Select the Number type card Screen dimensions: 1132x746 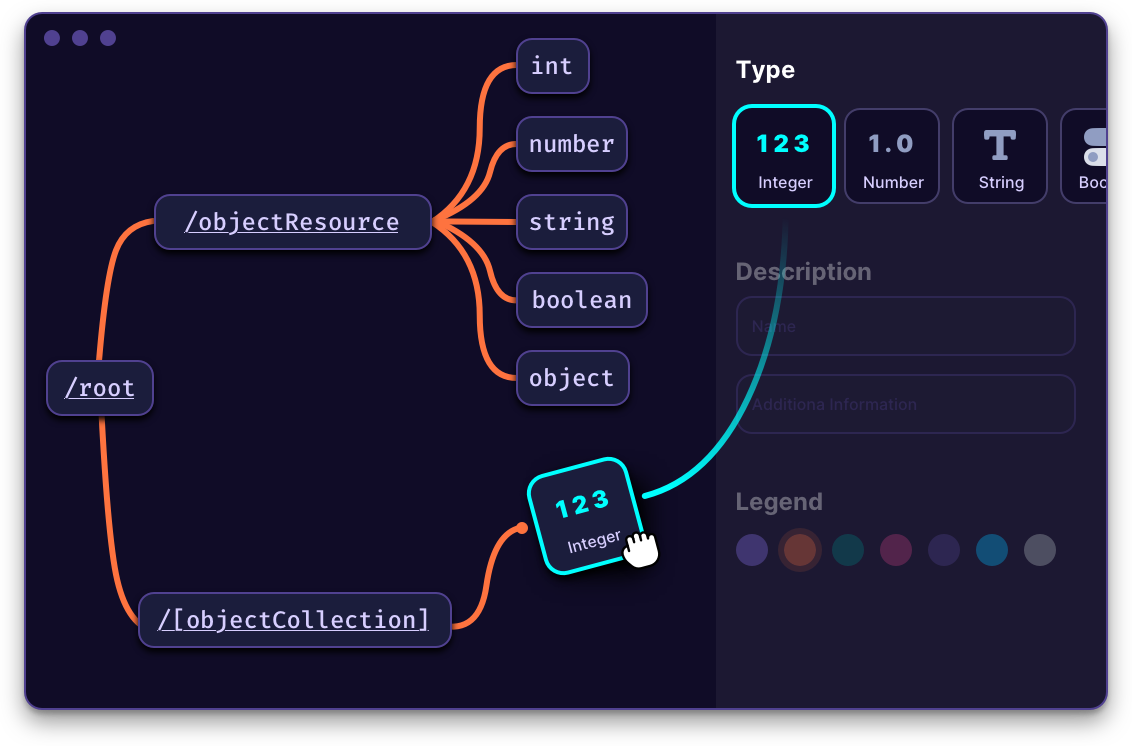892,155
